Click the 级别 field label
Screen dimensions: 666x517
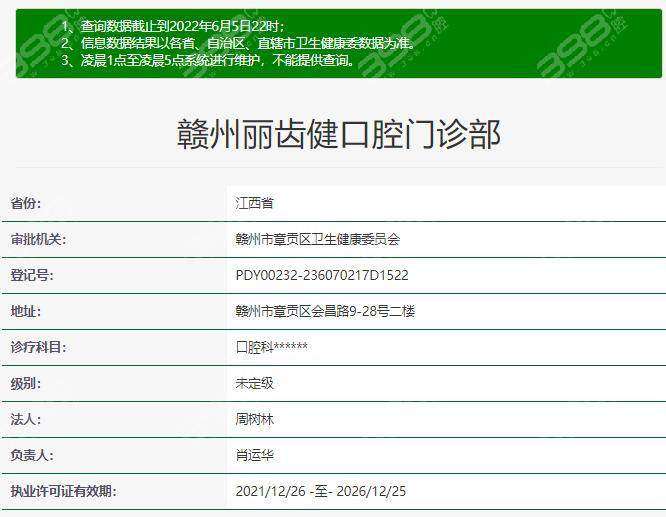click(x=26, y=383)
